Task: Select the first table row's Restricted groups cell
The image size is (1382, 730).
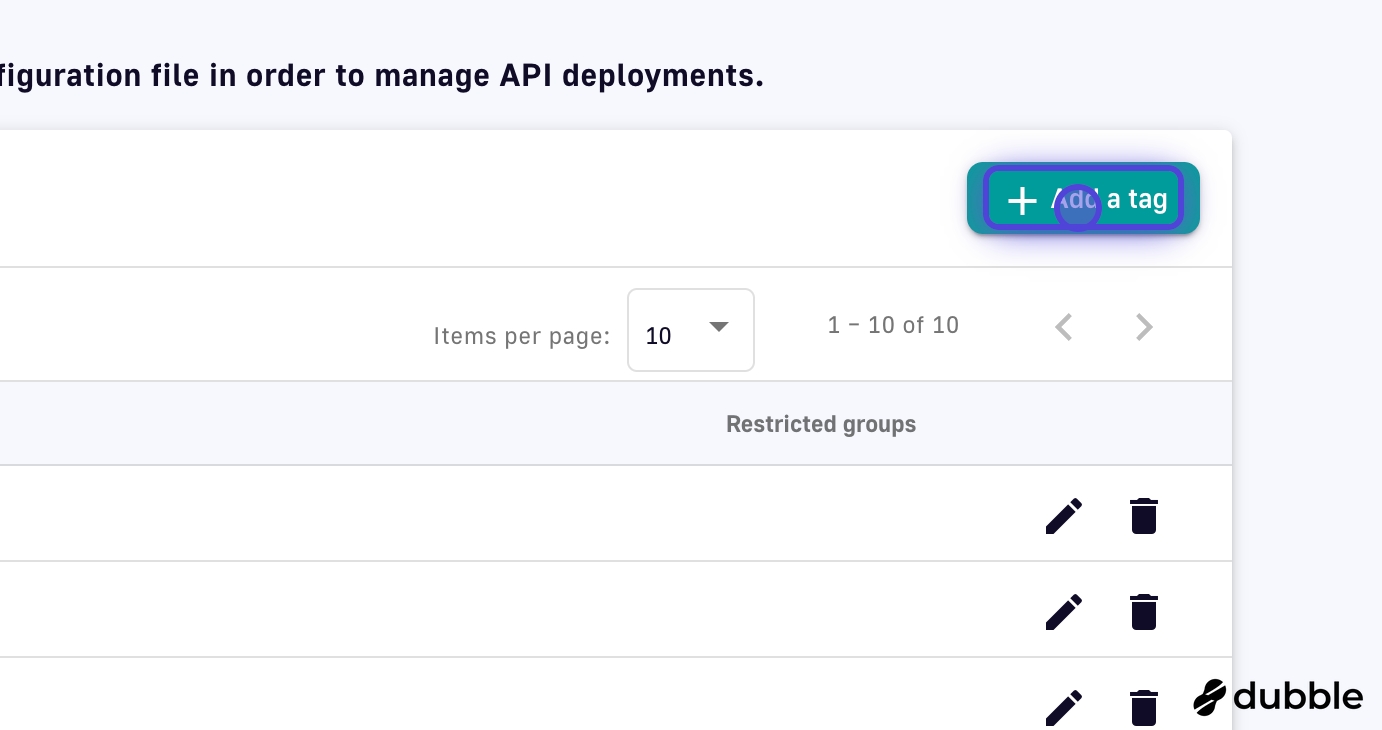Action: point(820,514)
